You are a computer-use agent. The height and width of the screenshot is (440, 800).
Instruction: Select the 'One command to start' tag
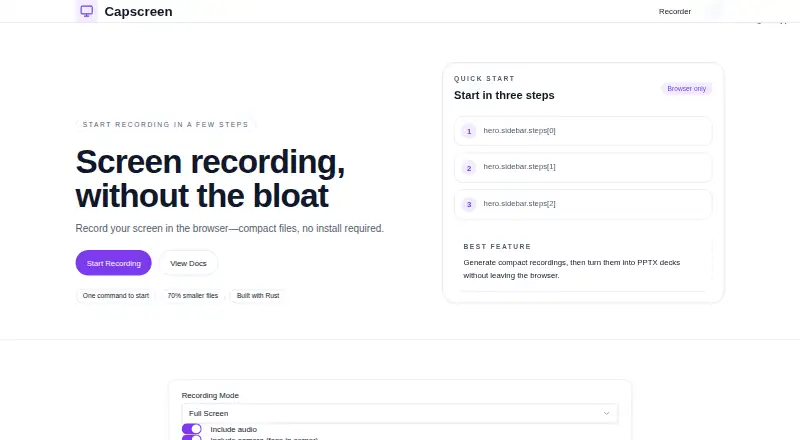(x=116, y=296)
